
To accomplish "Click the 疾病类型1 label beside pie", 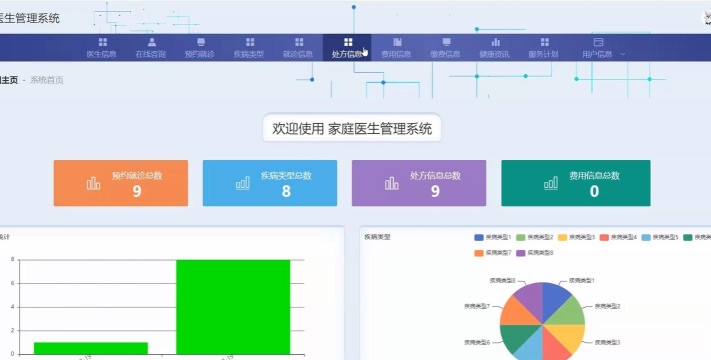I will pos(581,281).
